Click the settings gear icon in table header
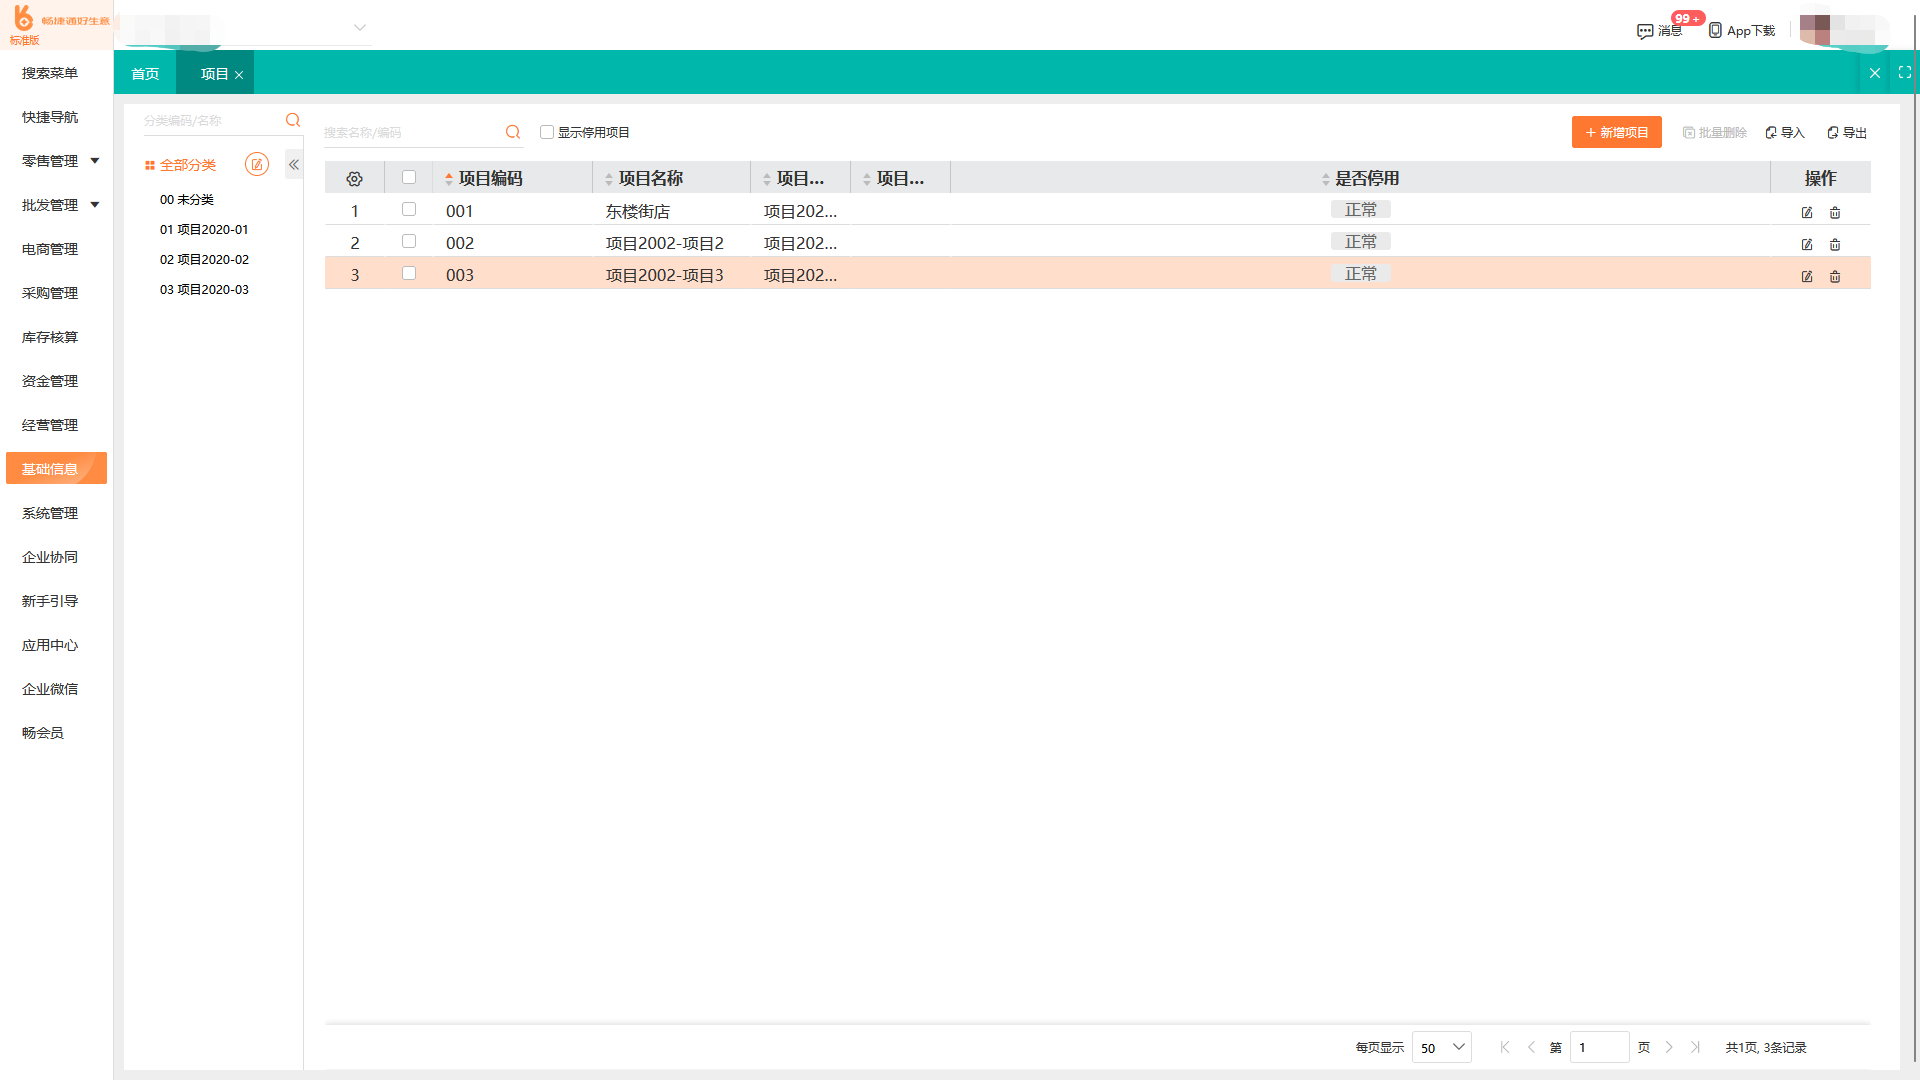The height and width of the screenshot is (1080, 1920). 353,178
